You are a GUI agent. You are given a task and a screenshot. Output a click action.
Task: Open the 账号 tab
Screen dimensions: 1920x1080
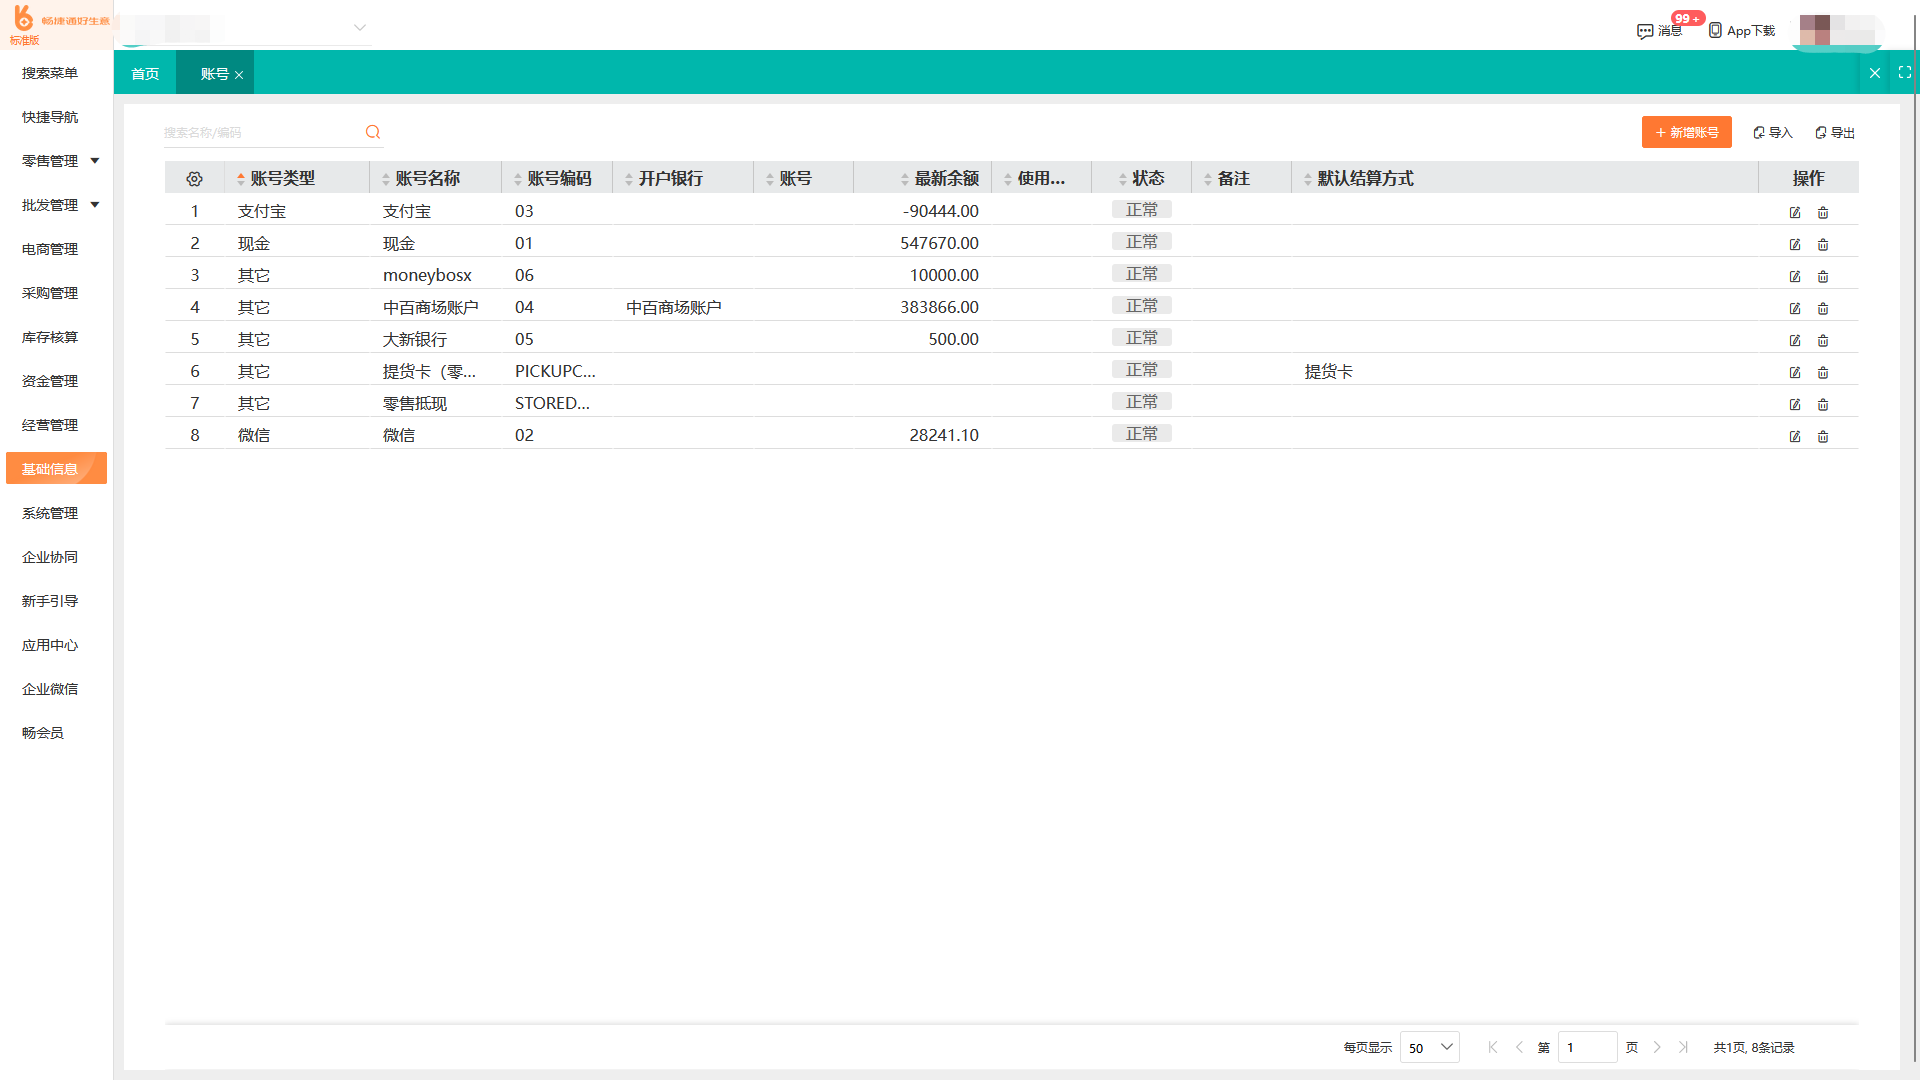(214, 73)
